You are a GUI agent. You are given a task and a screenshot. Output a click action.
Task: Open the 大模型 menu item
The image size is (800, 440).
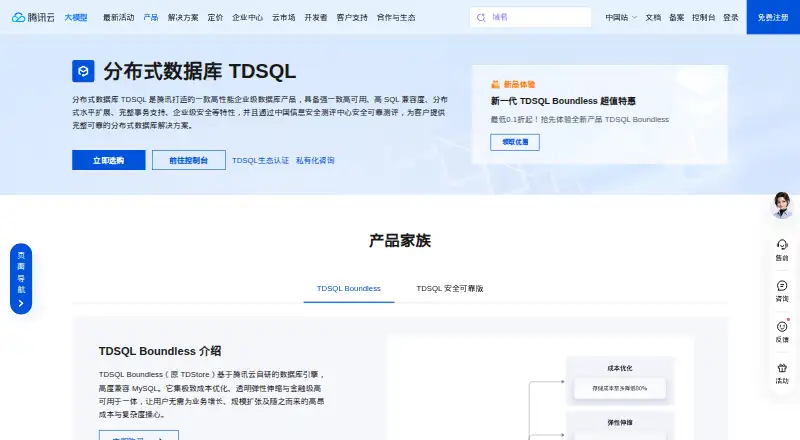pyautogui.click(x=76, y=17)
